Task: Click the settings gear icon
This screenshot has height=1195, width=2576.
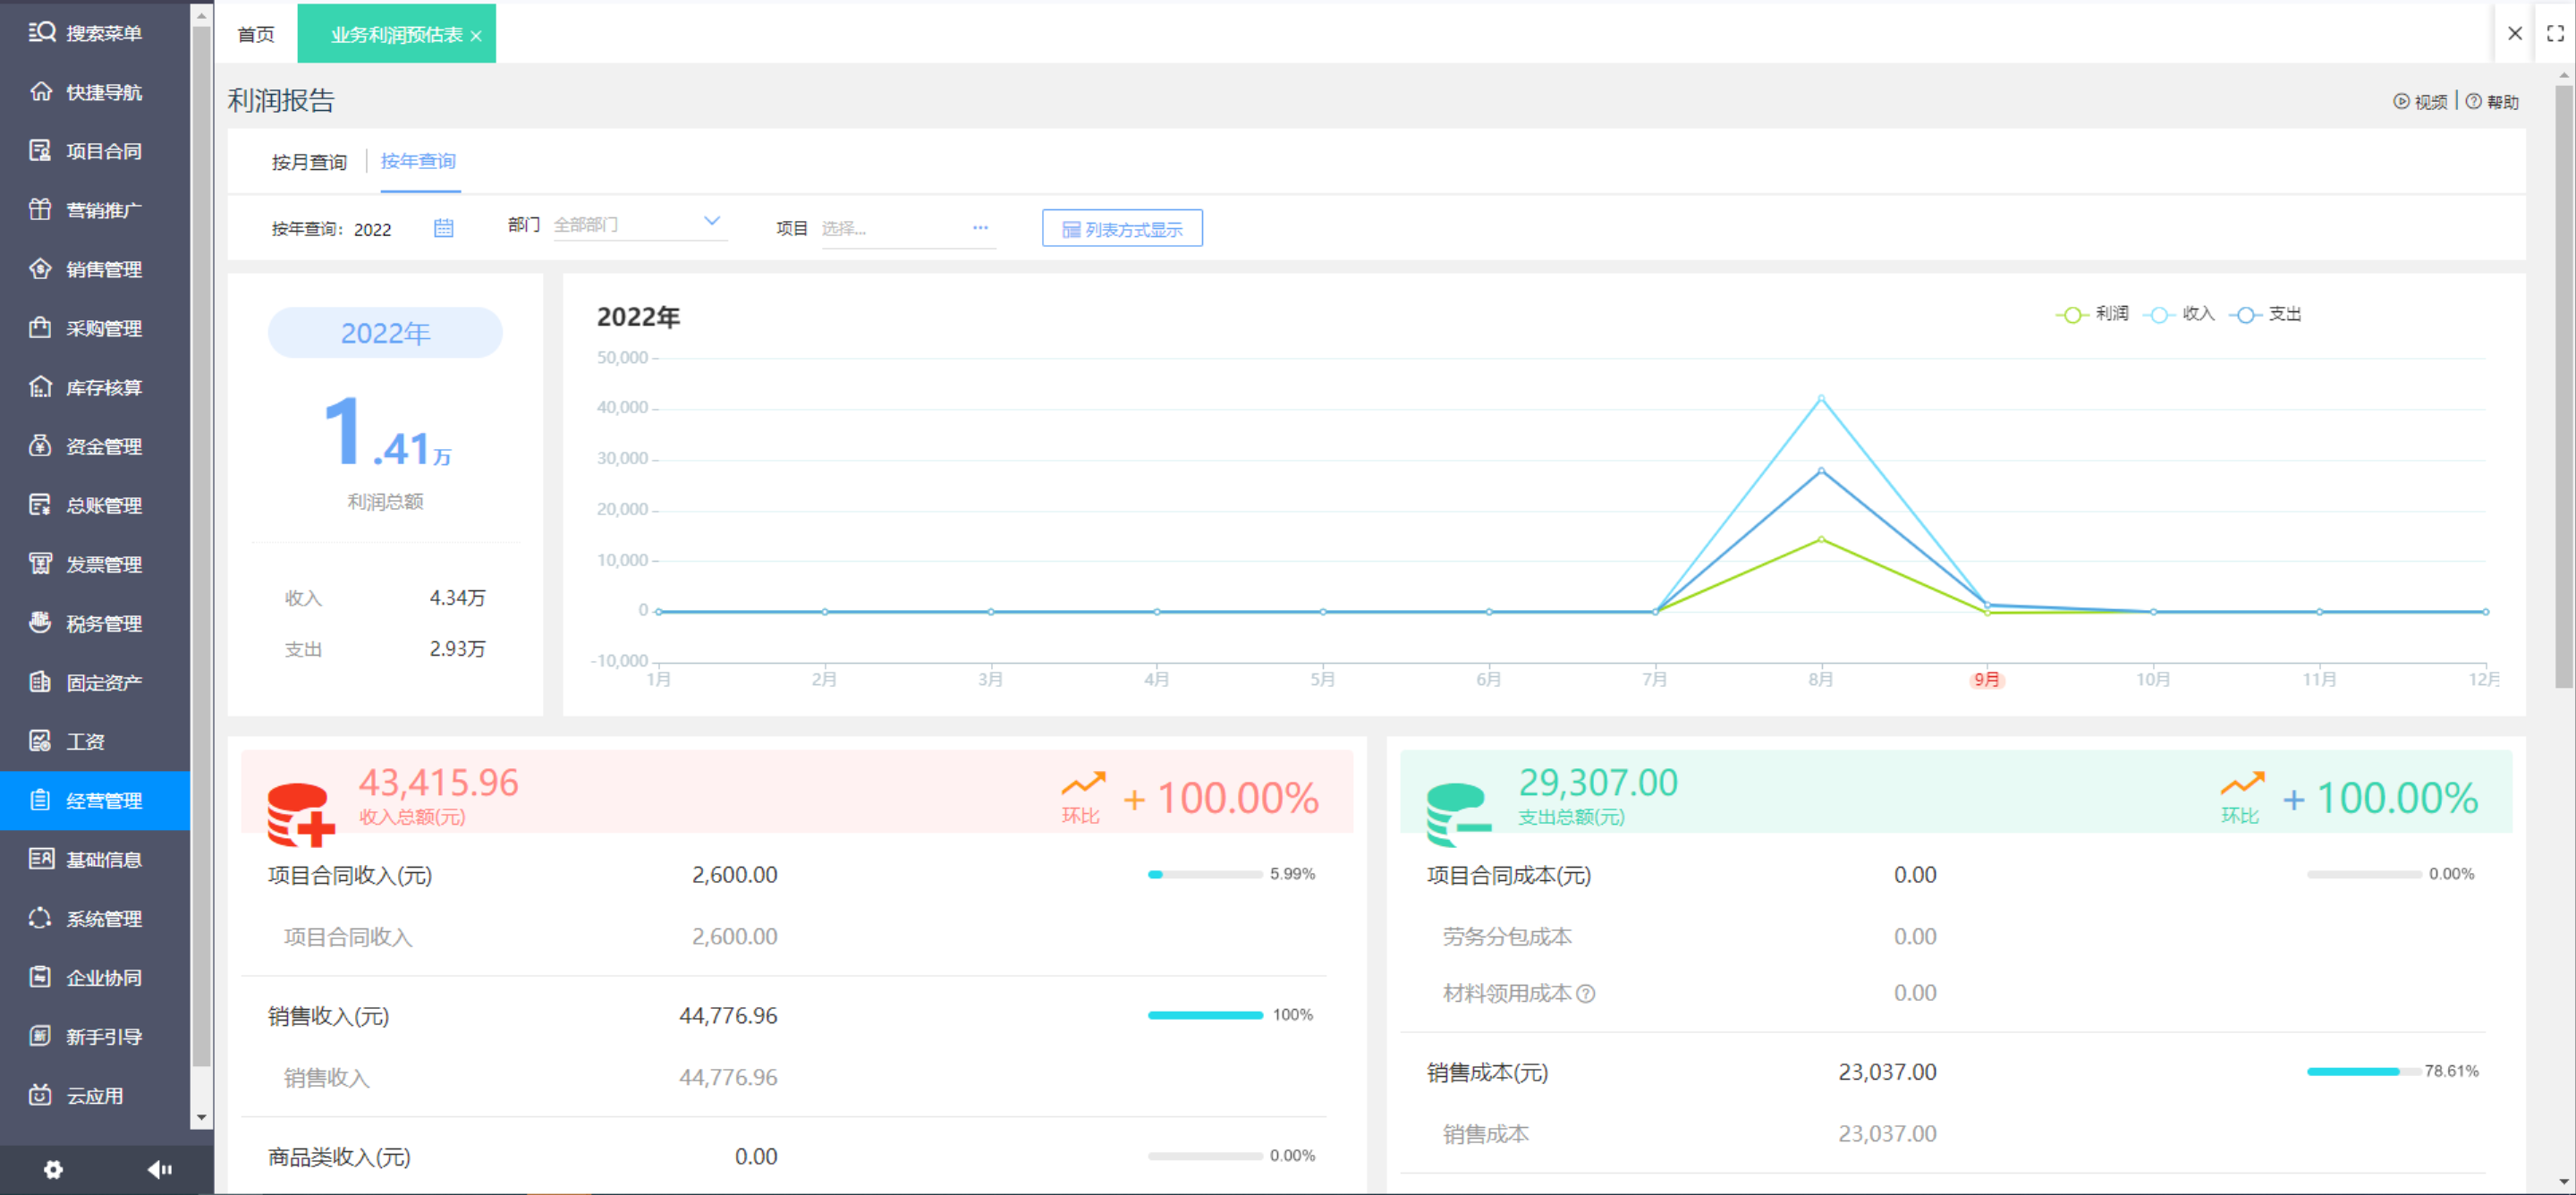Action: pyautogui.click(x=51, y=1169)
